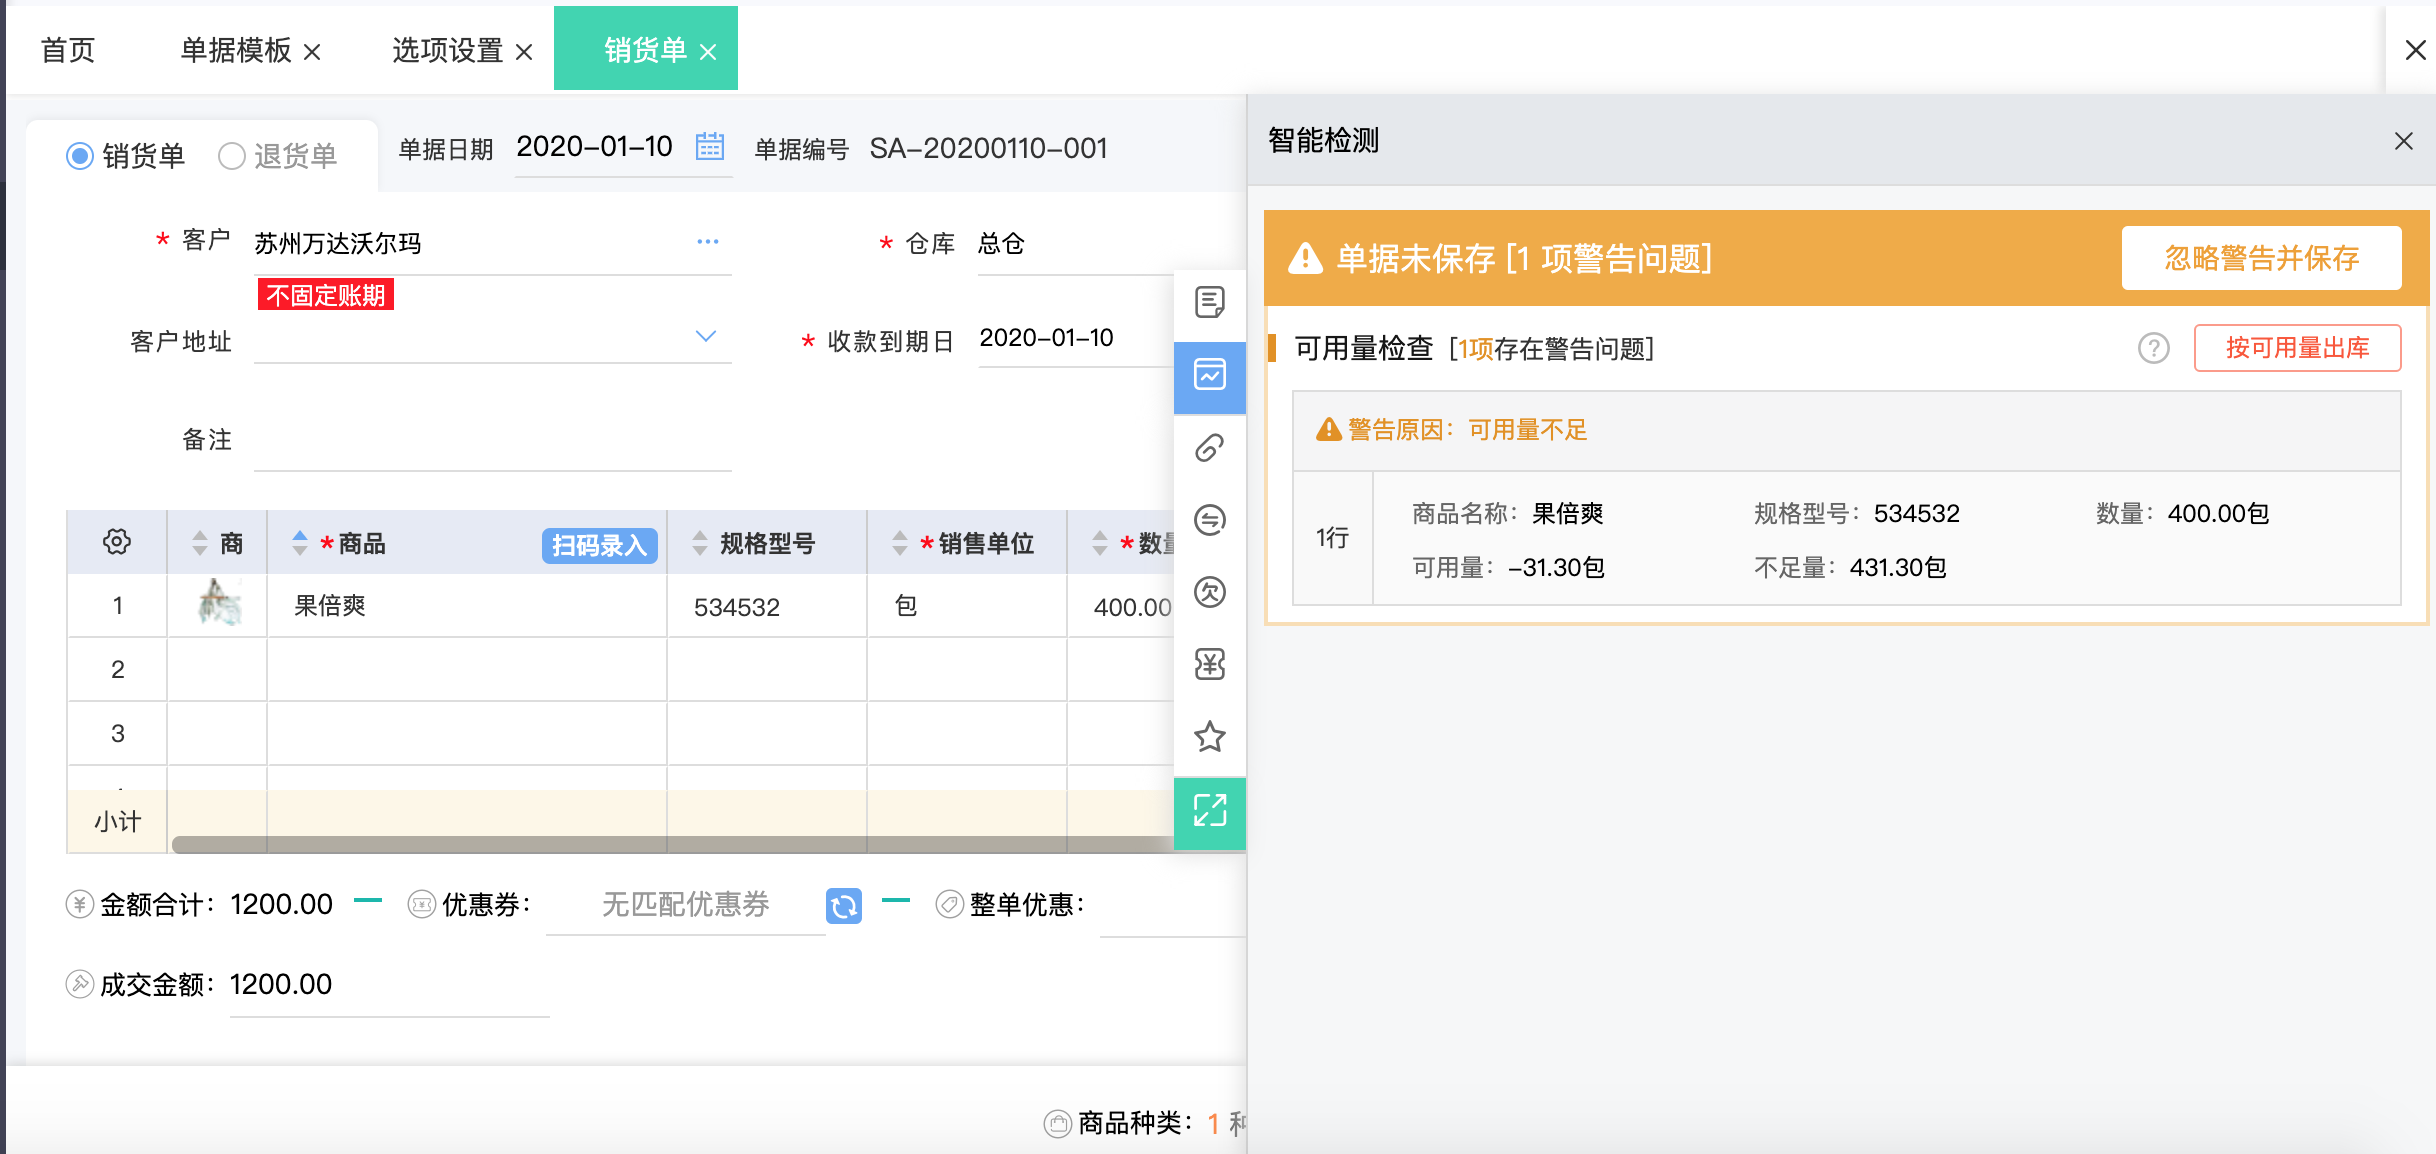Click the star/favorite icon in sidebar

coord(1212,733)
